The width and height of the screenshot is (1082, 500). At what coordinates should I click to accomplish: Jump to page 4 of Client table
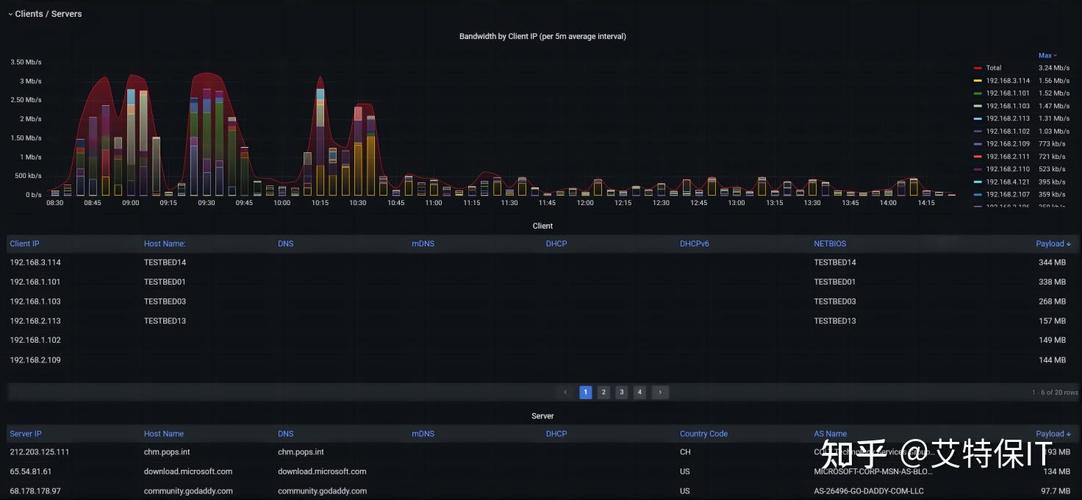tap(639, 393)
